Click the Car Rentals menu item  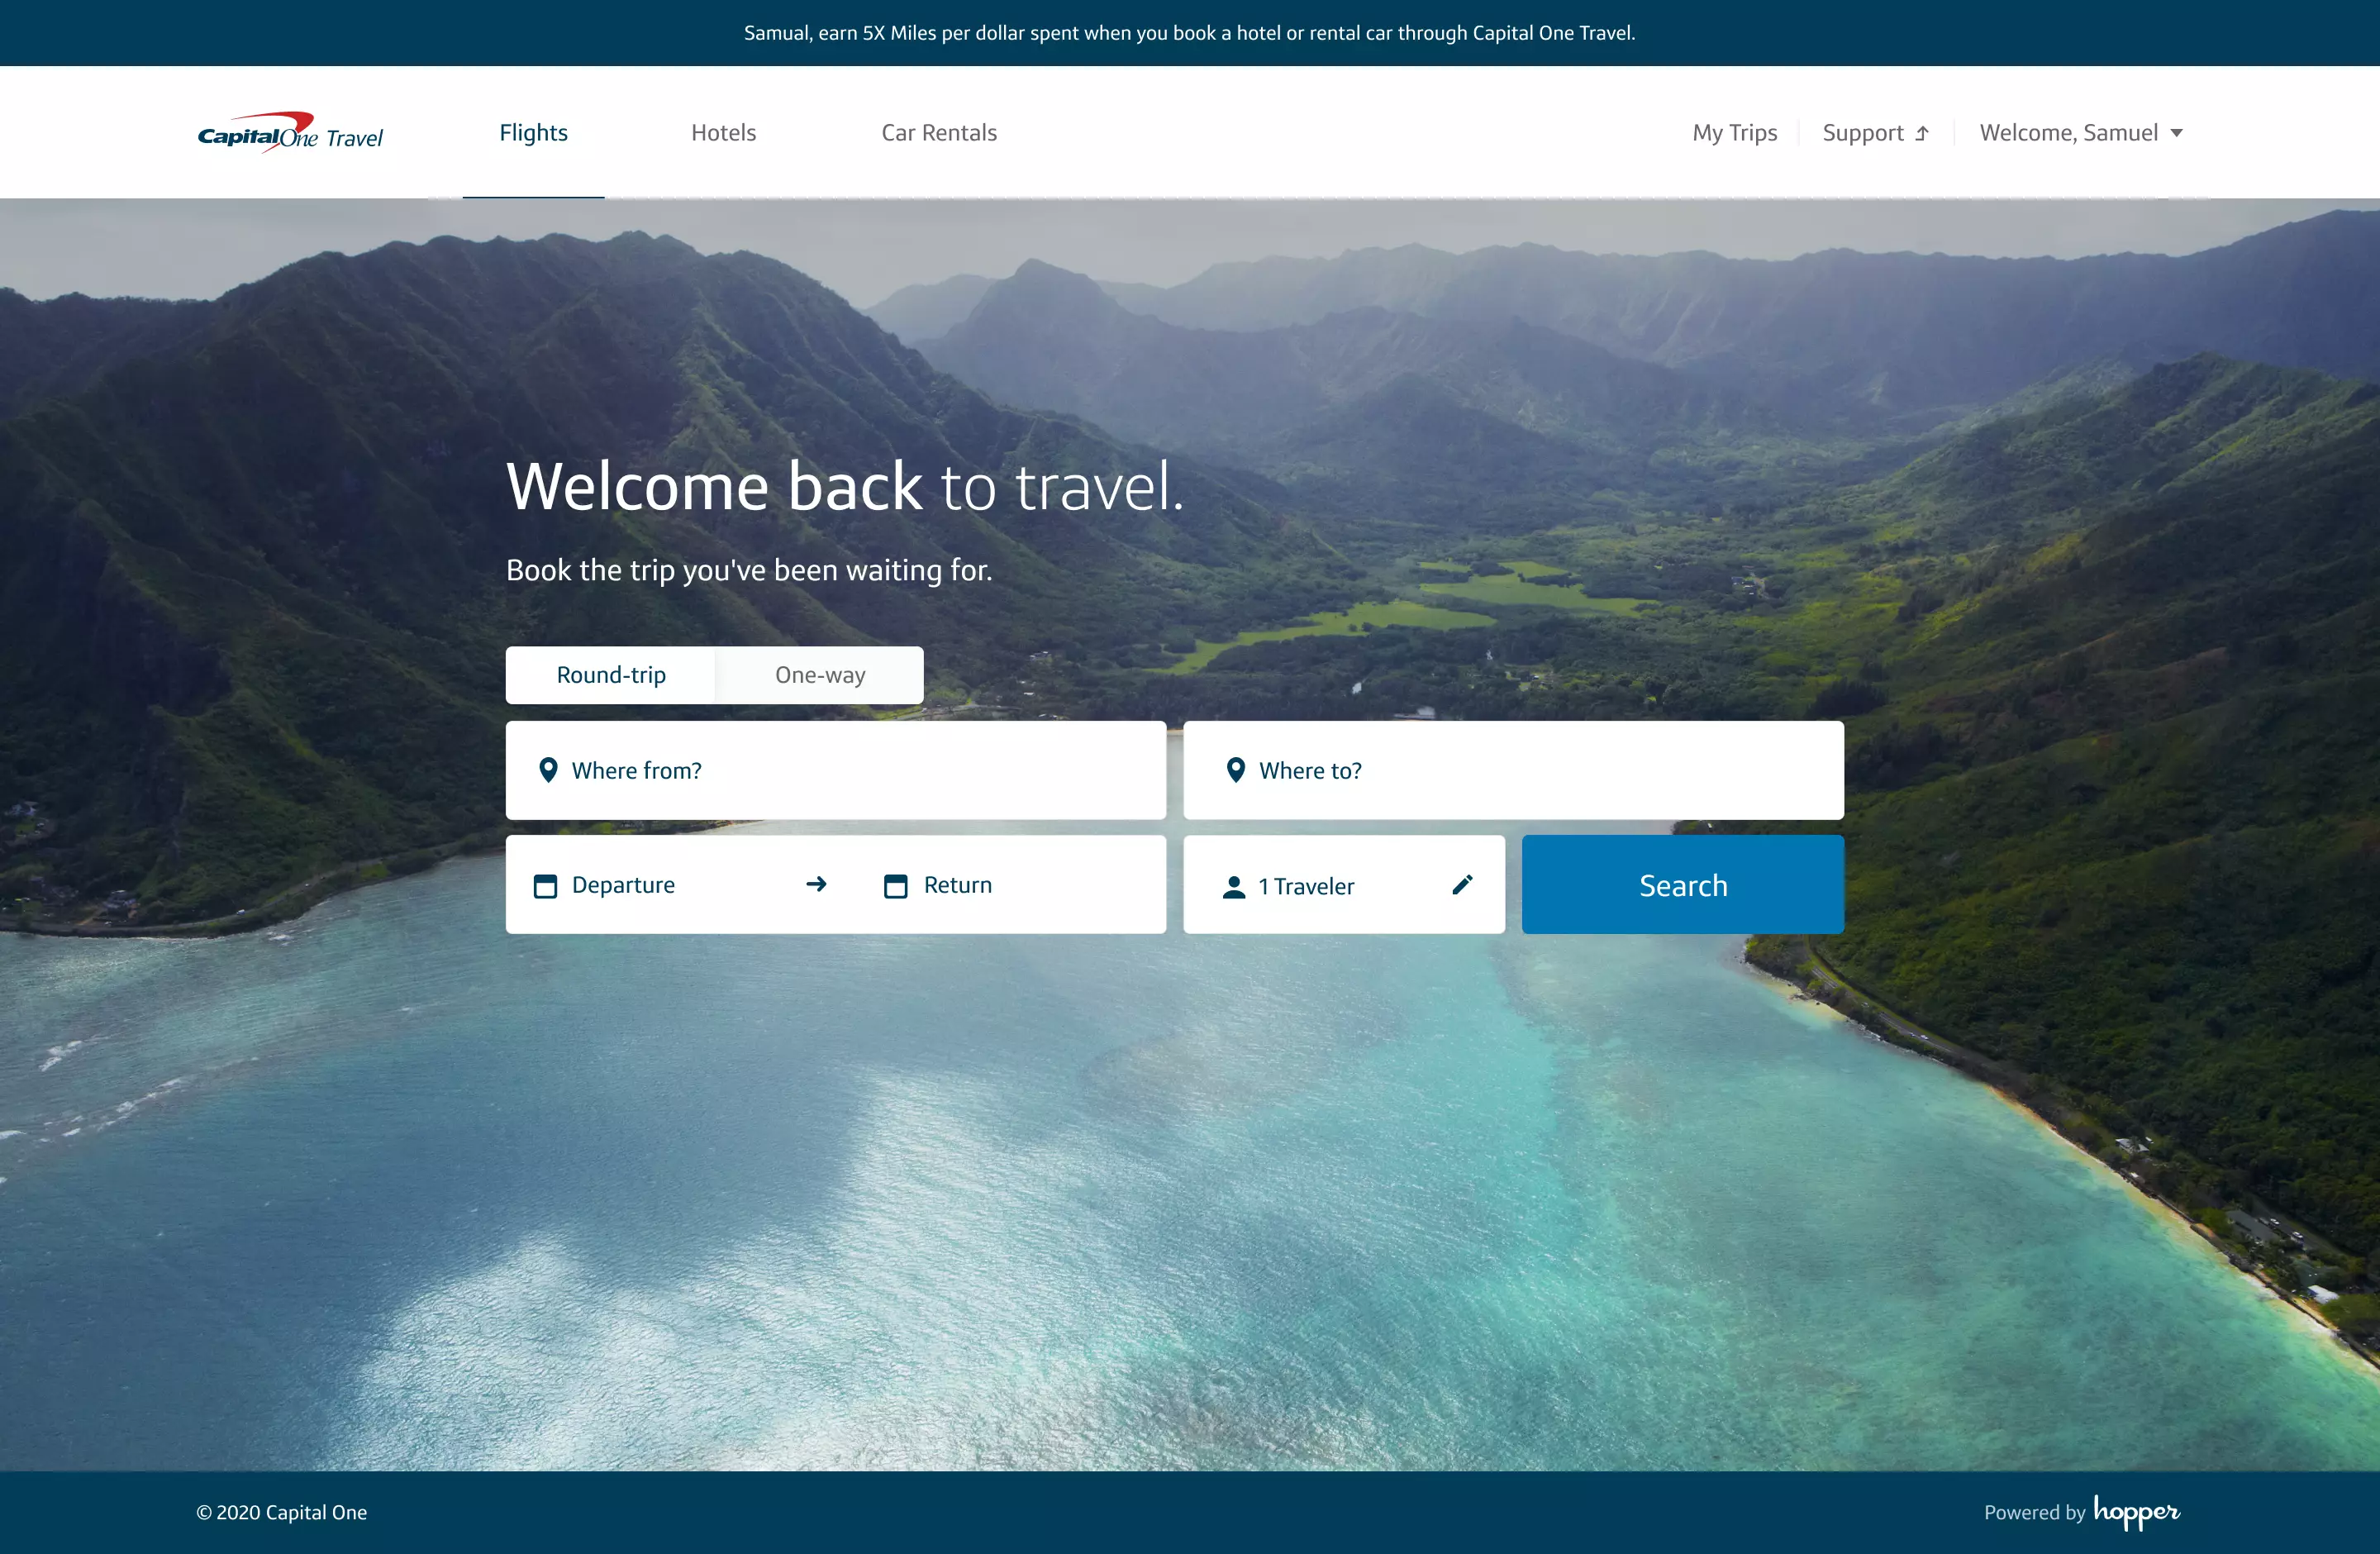[x=939, y=131]
